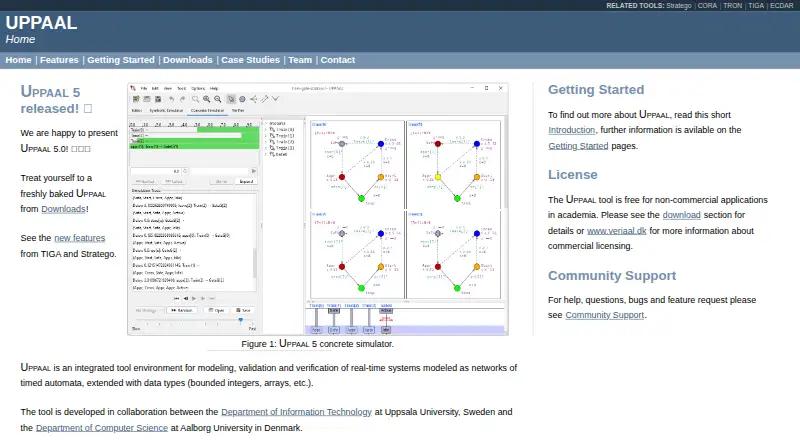Open the Downloads page from navigation bar

pos(188,60)
